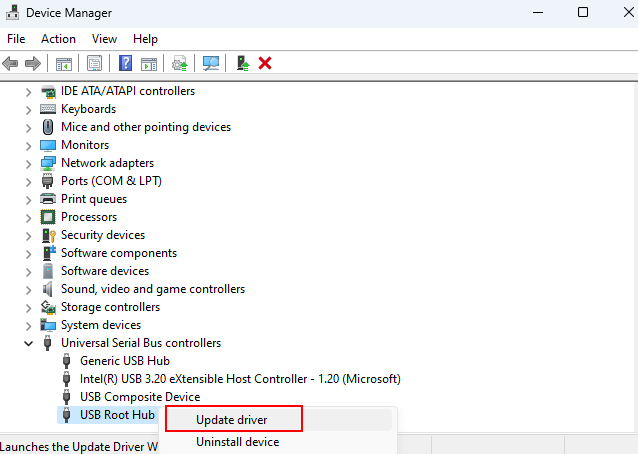Select the USB Composite Device entry
The height and width of the screenshot is (454, 638).
click(x=140, y=397)
